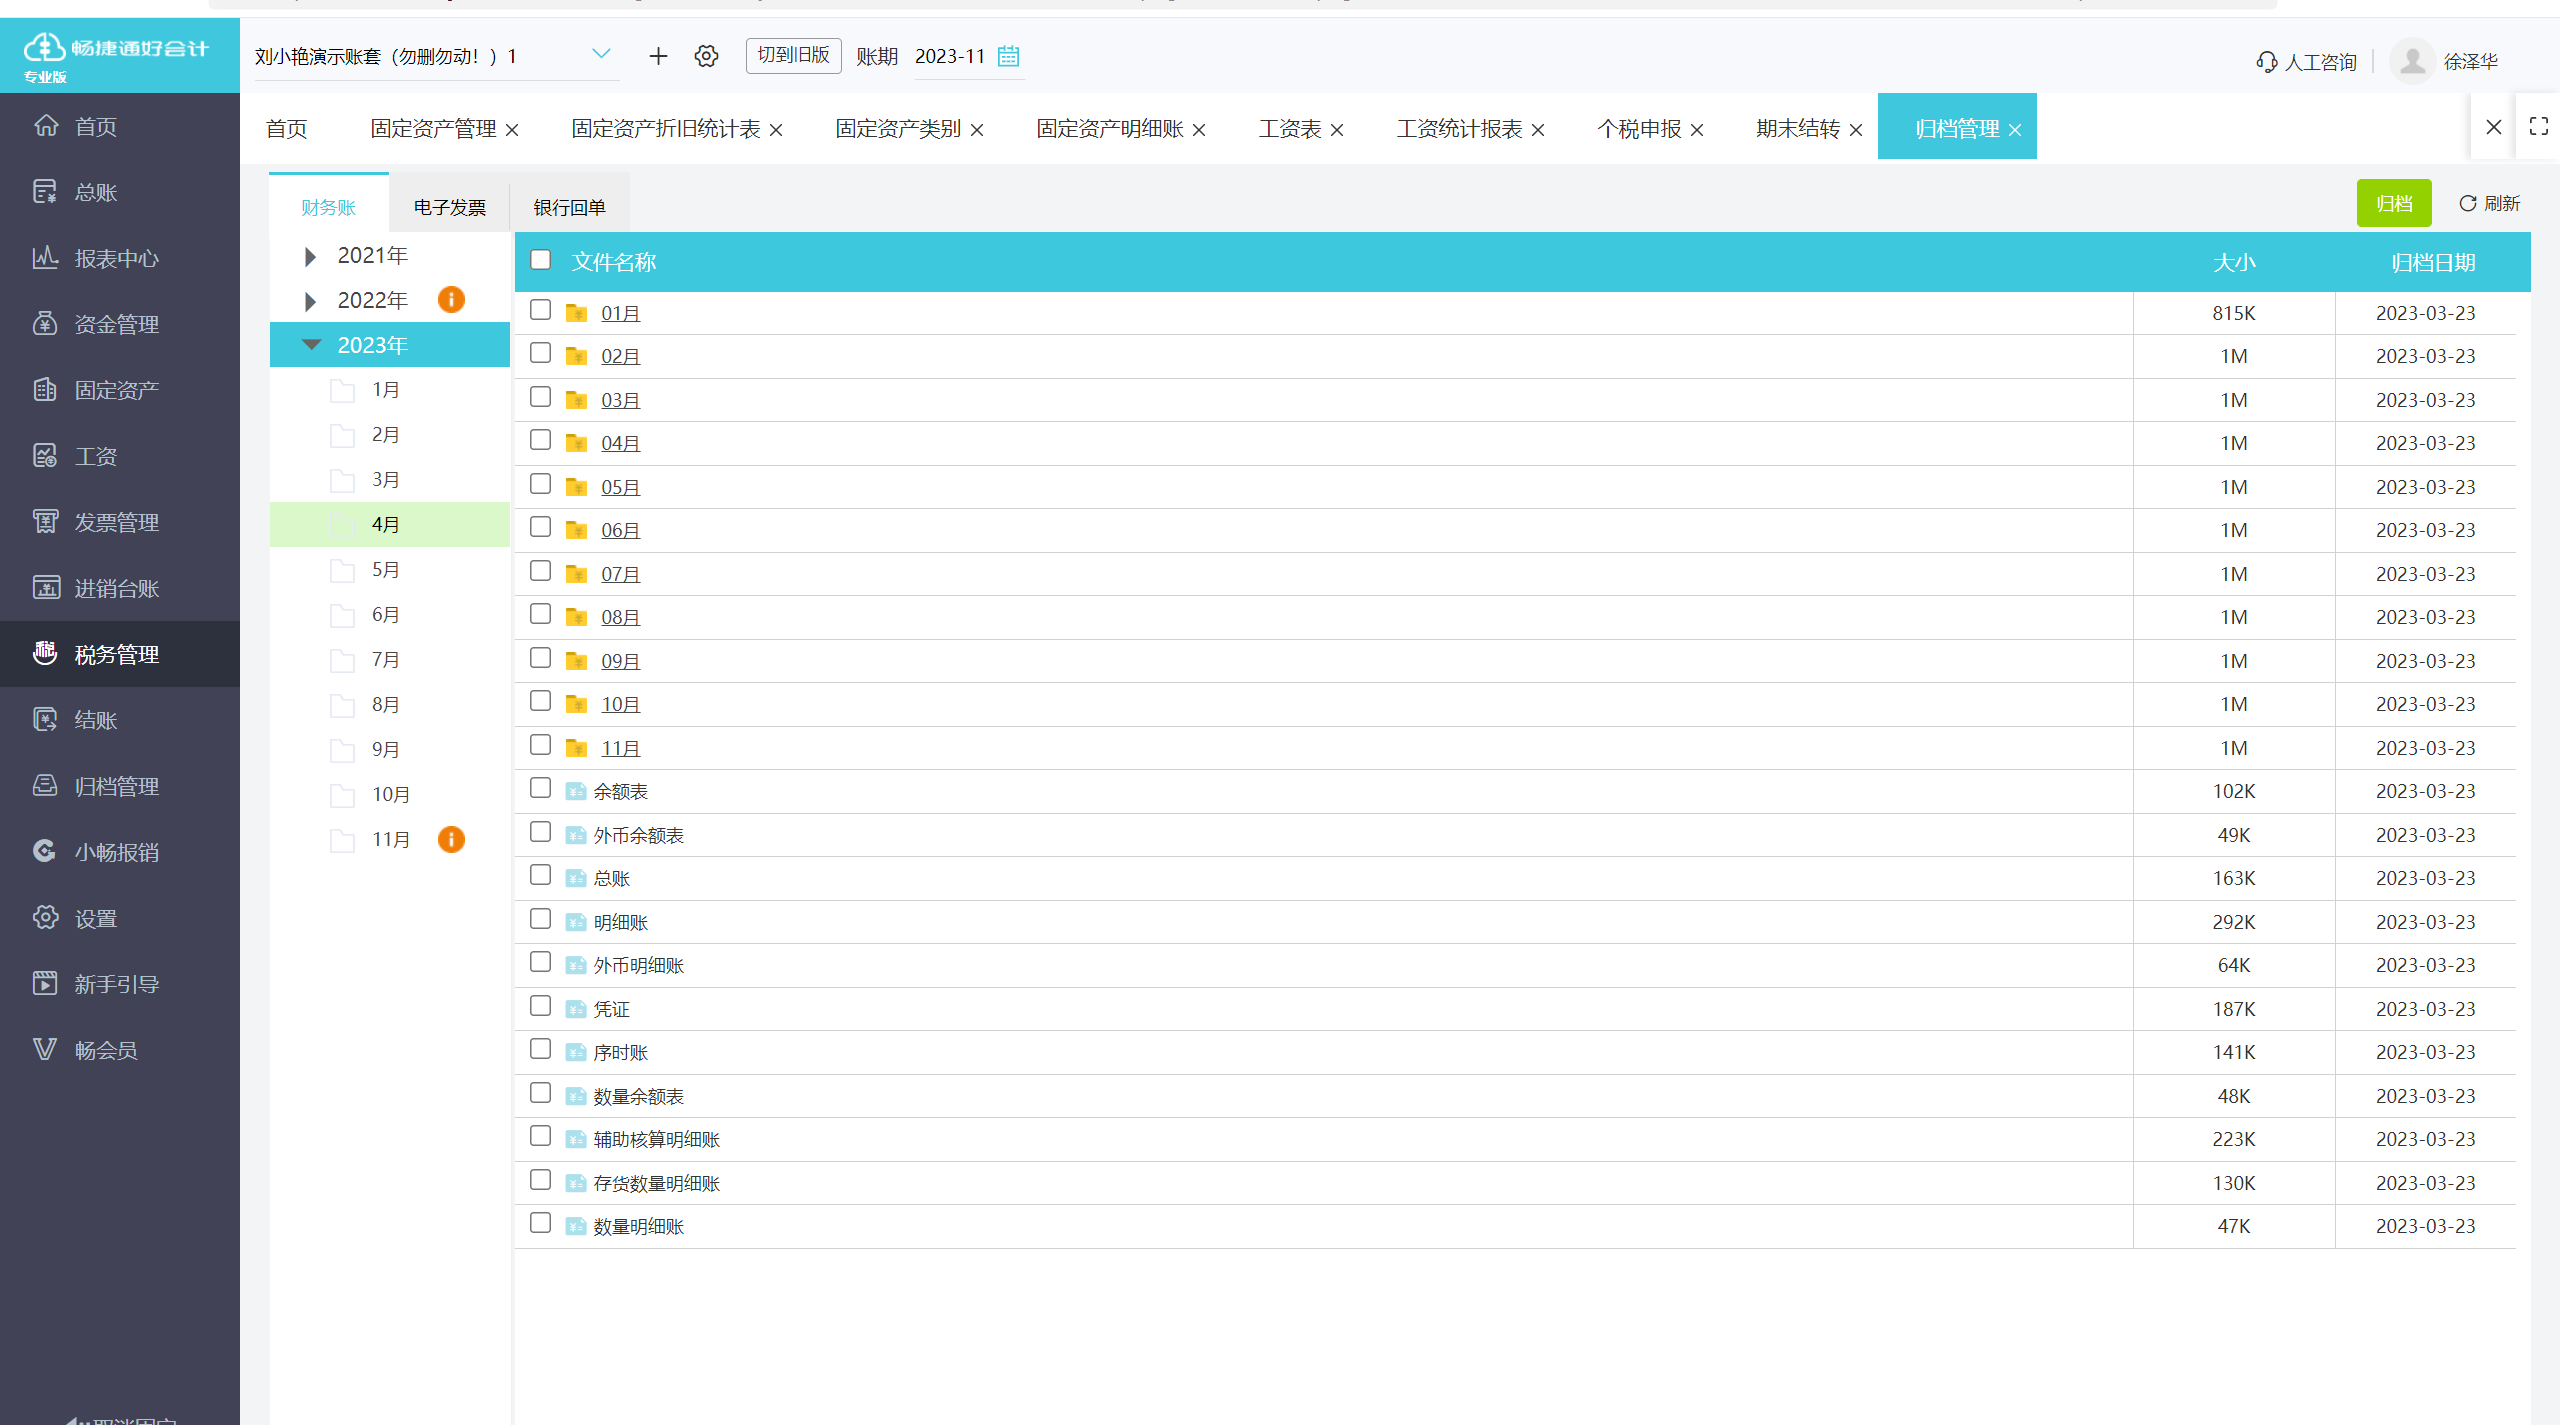
Task: Toggle checkbox for 余额表 file
Action: click(x=542, y=790)
